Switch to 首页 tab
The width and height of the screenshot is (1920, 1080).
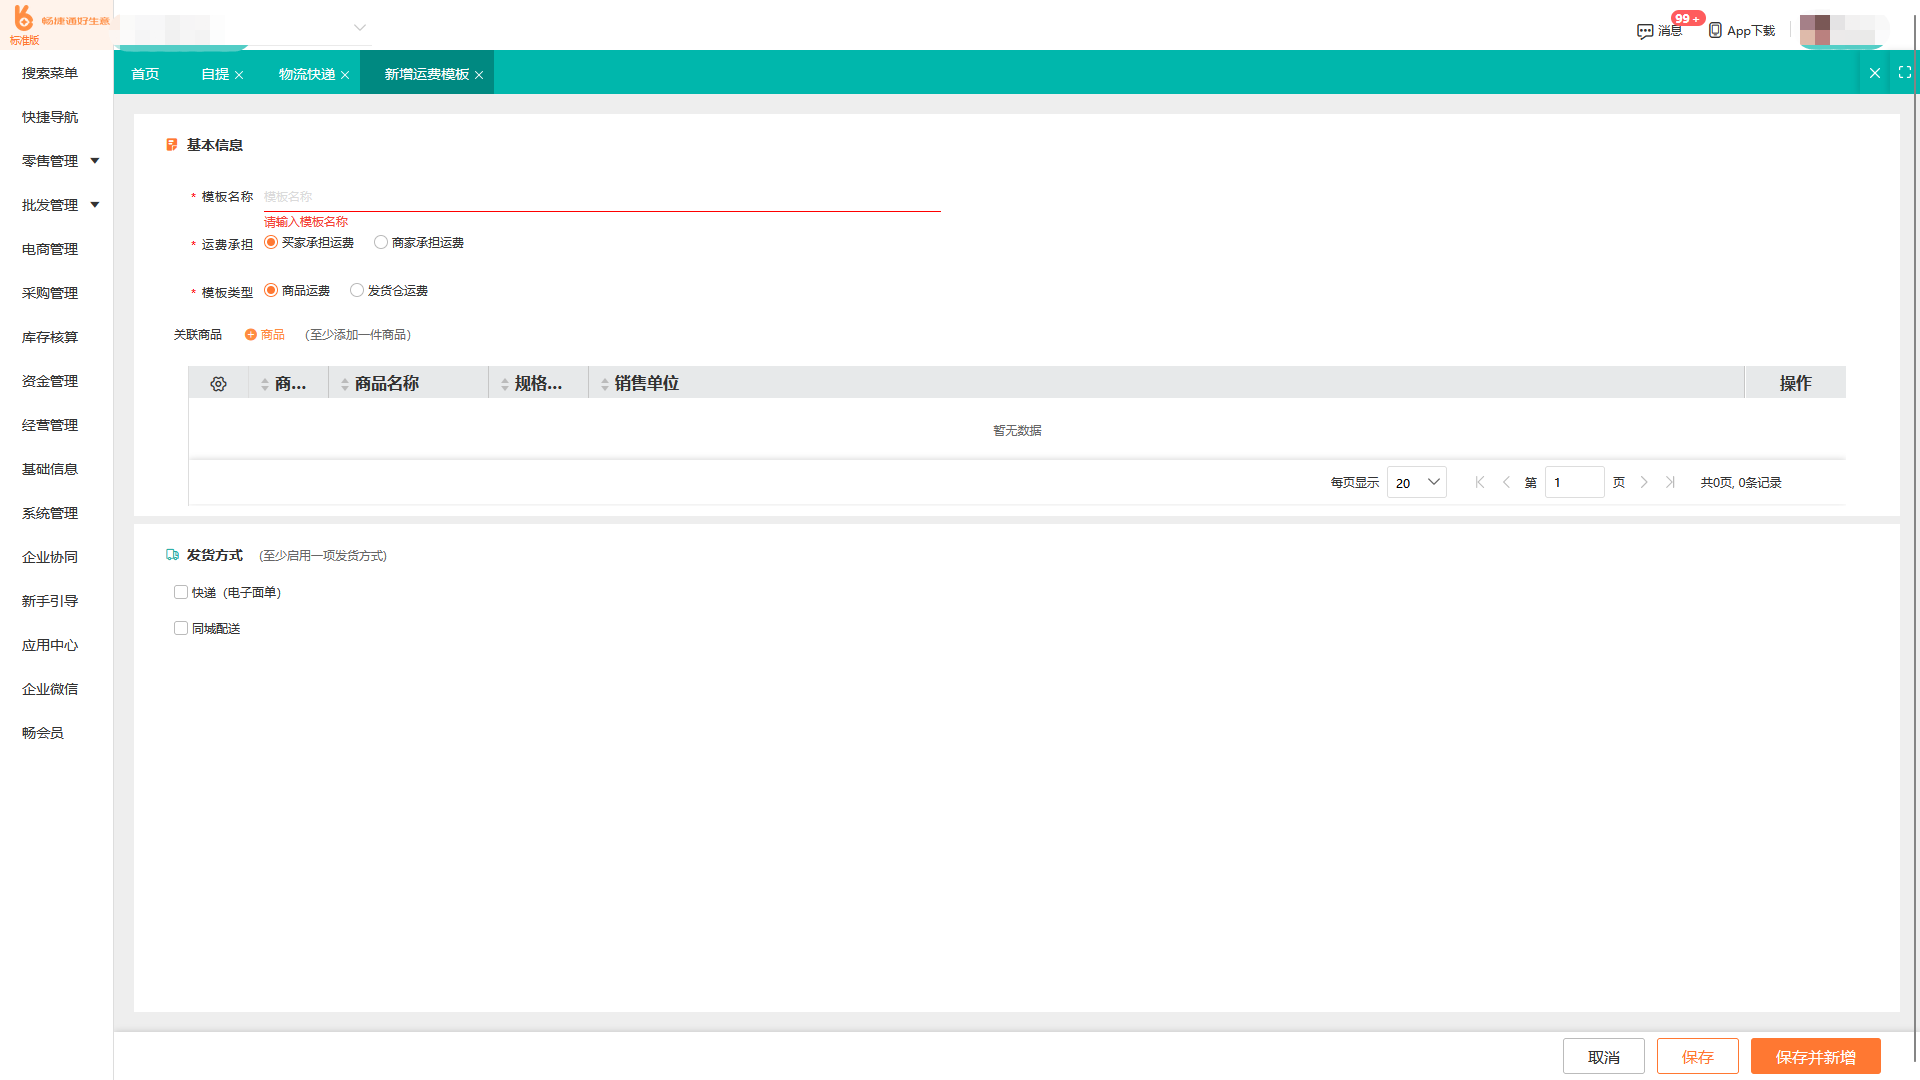click(x=145, y=73)
